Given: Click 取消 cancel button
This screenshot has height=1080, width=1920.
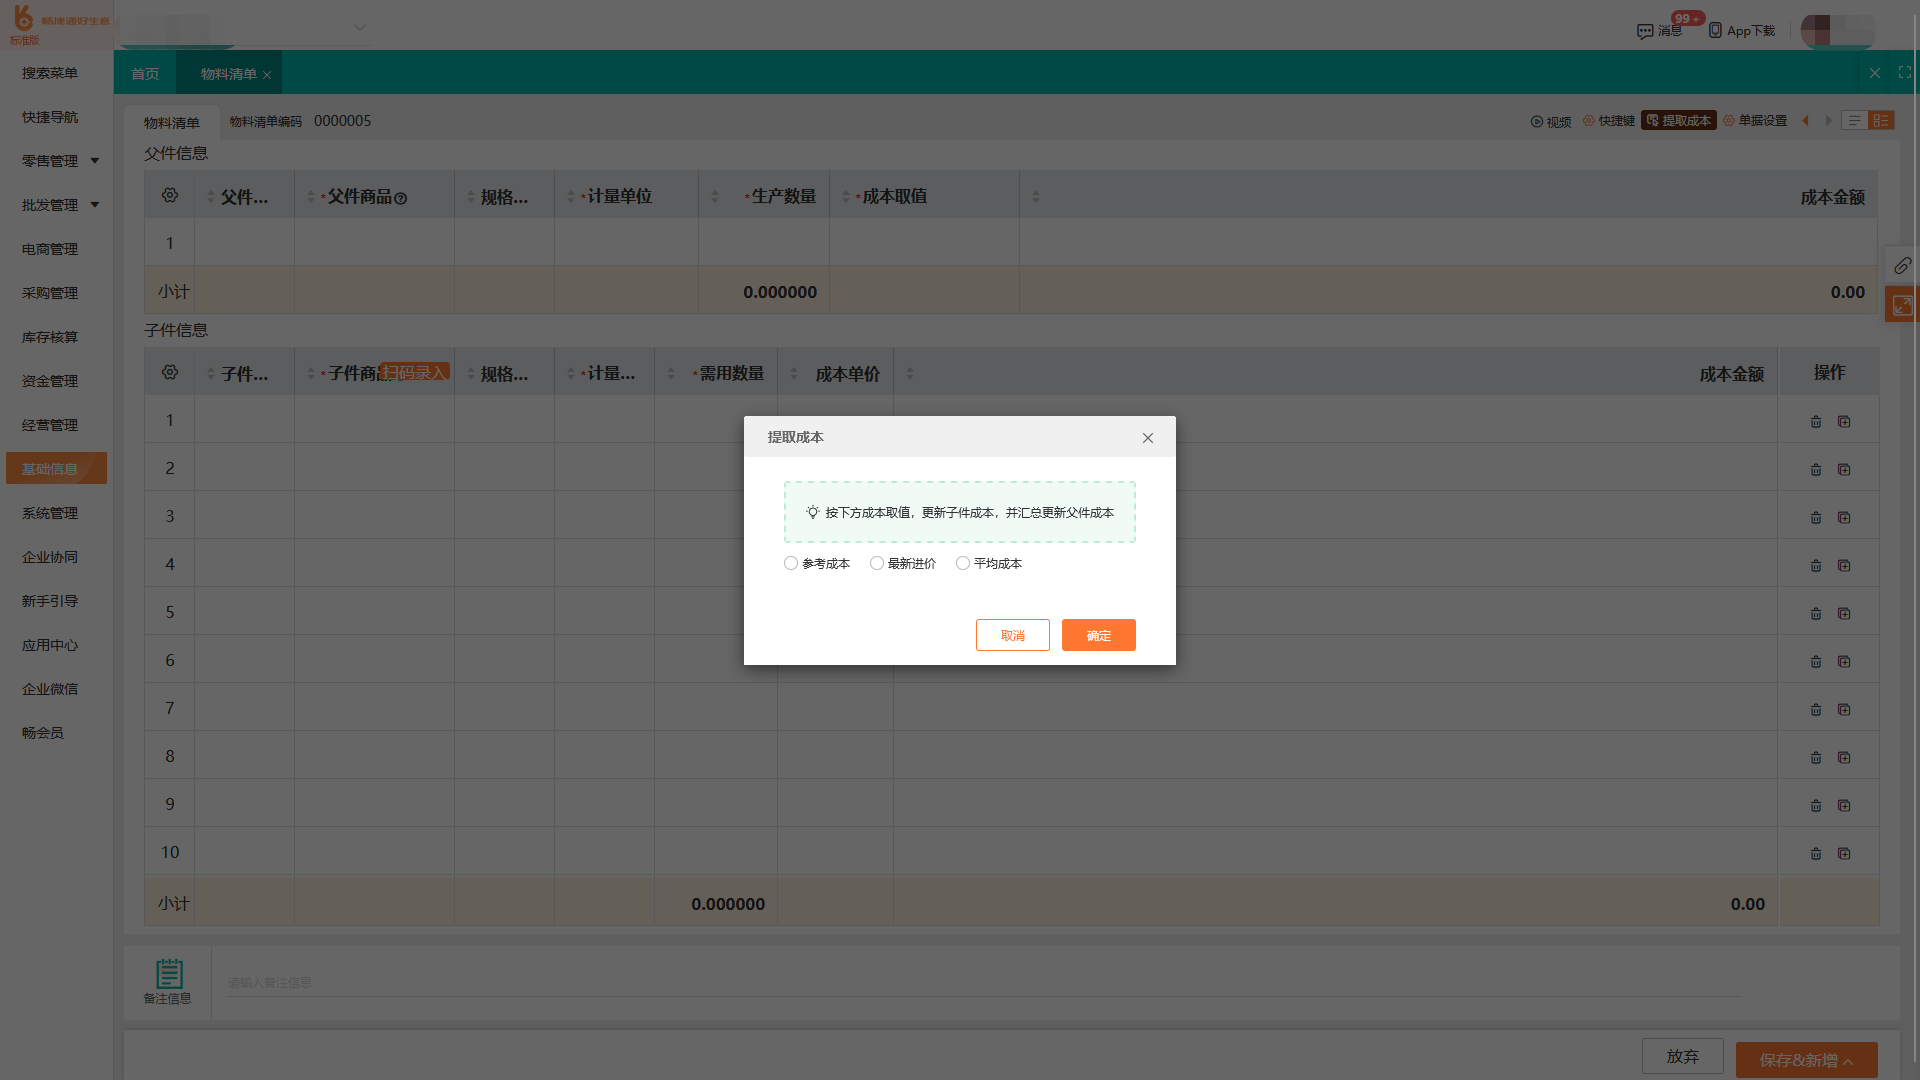Looking at the screenshot, I should (x=1013, y=634).
